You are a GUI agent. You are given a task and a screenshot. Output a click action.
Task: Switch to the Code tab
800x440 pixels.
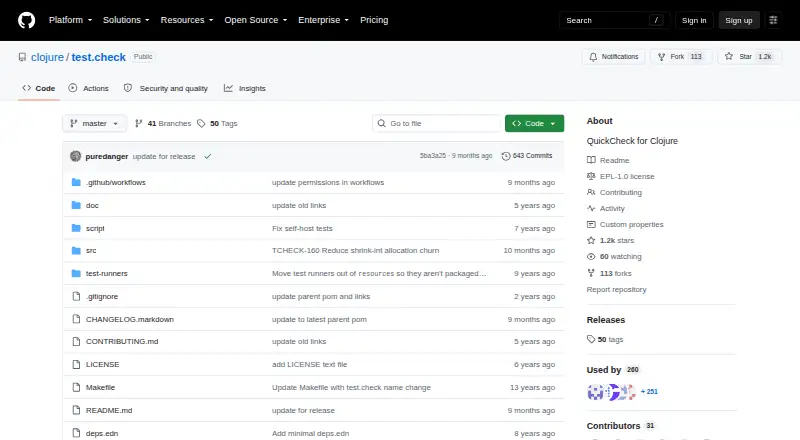(39, 88)
